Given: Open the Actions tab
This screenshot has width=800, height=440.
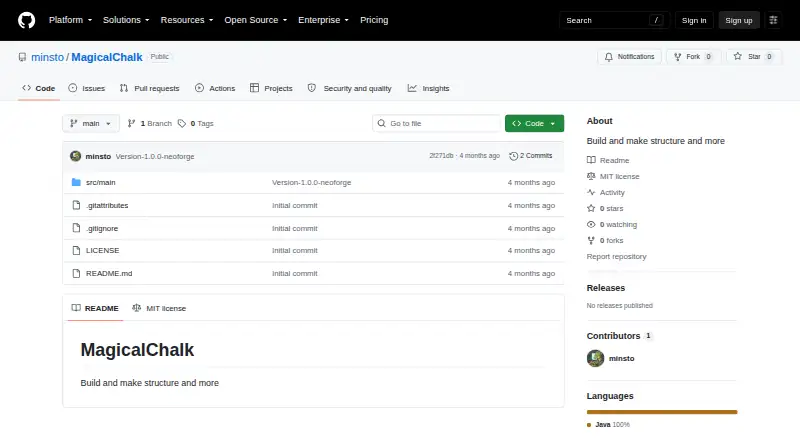Looking at the screenshot, I should tap(215, 88).
